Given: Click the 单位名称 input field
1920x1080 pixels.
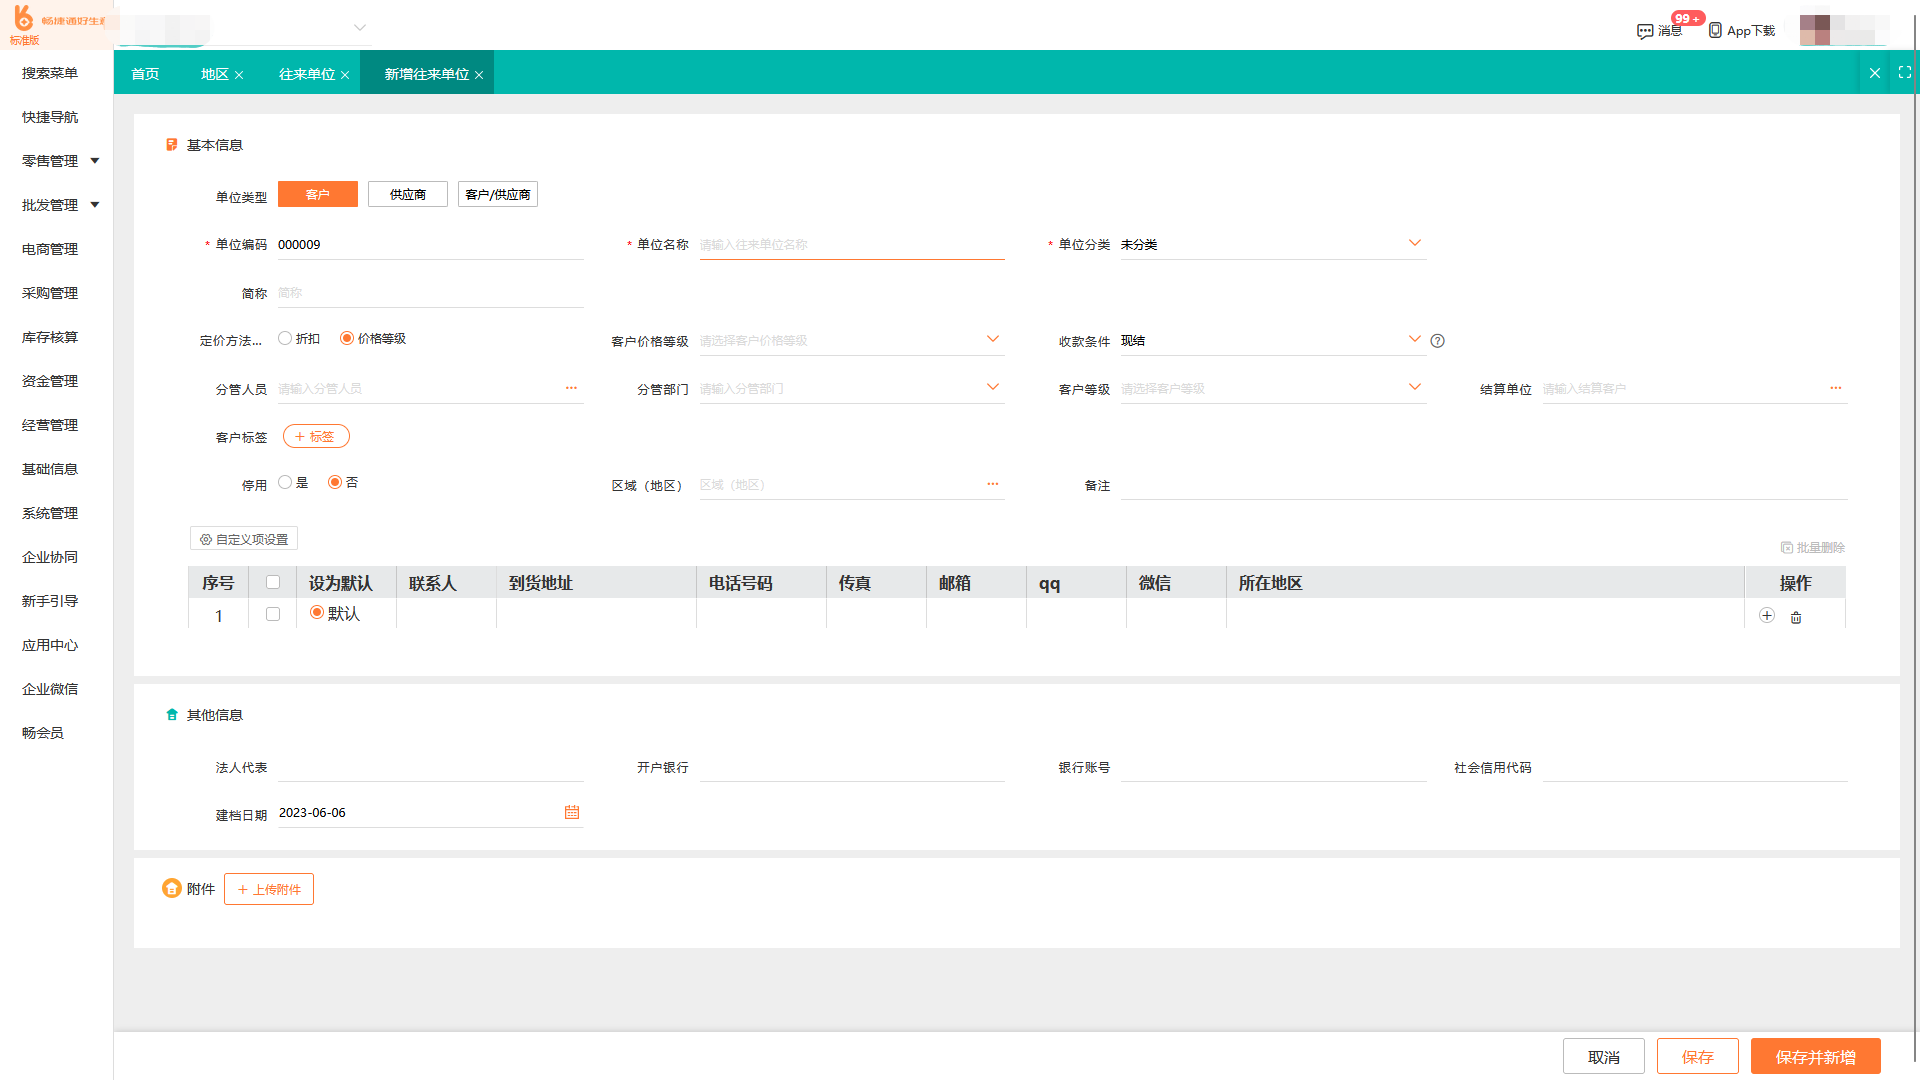Looking at the screenshot, I should click(x=851, y=244).
